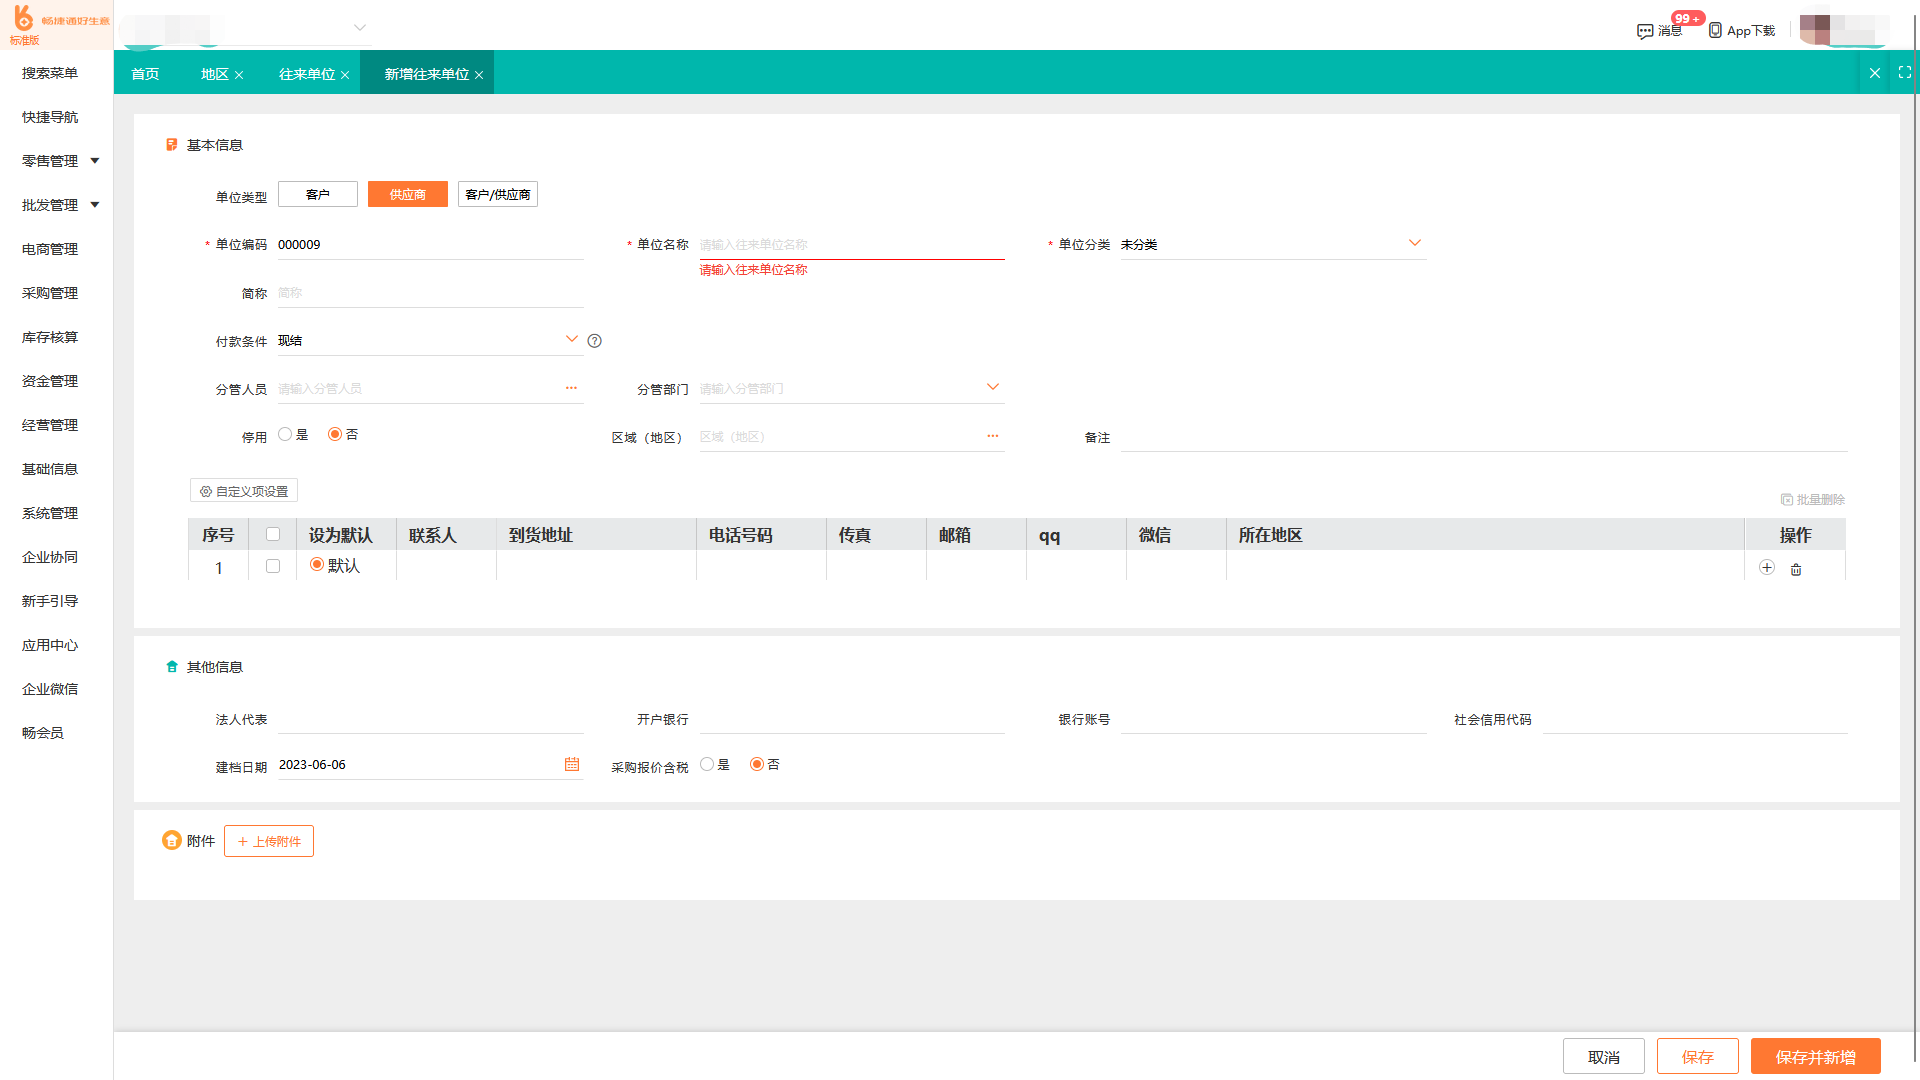Click the 自定义项设置 settings icon
Screen dimensions: 1920x1080
click(206, 491)
